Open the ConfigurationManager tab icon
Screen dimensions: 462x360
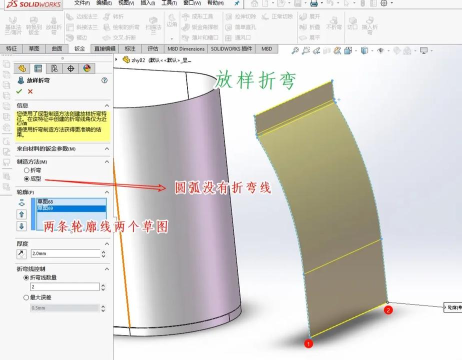pyautogui.click(x=54, y=68)
